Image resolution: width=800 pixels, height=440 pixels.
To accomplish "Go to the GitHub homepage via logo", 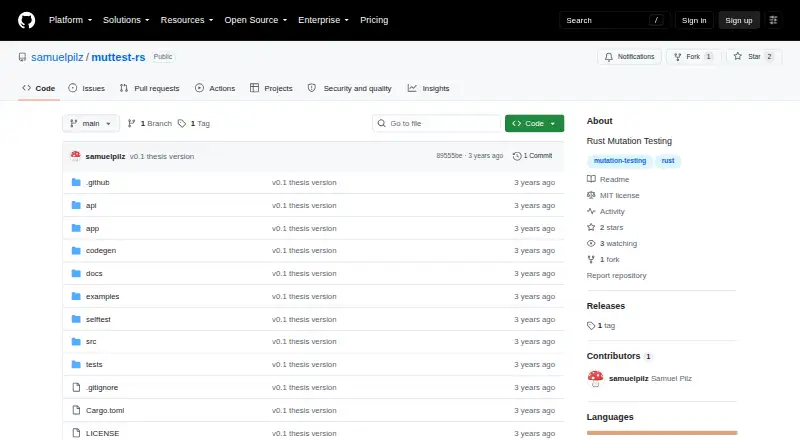I will tap(27, 20).
